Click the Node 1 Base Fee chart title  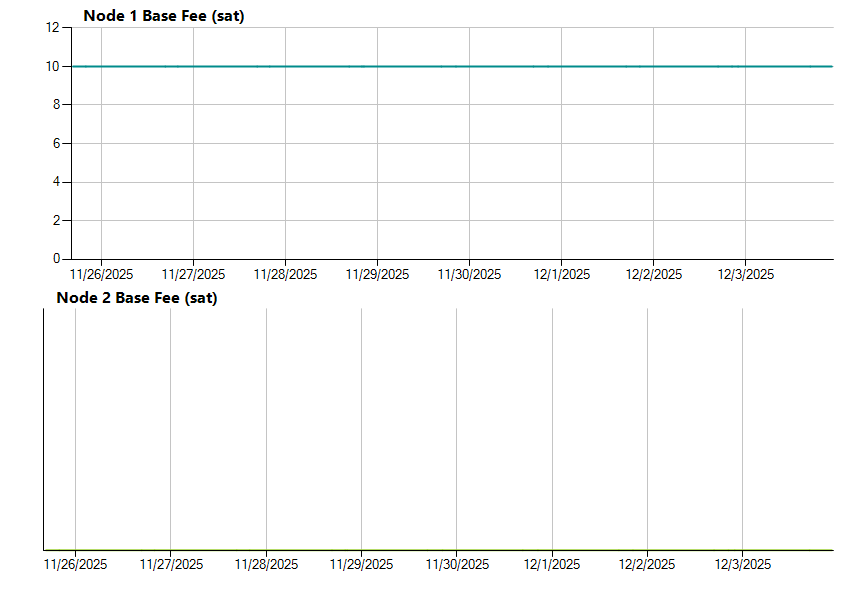tap(164, 16)
